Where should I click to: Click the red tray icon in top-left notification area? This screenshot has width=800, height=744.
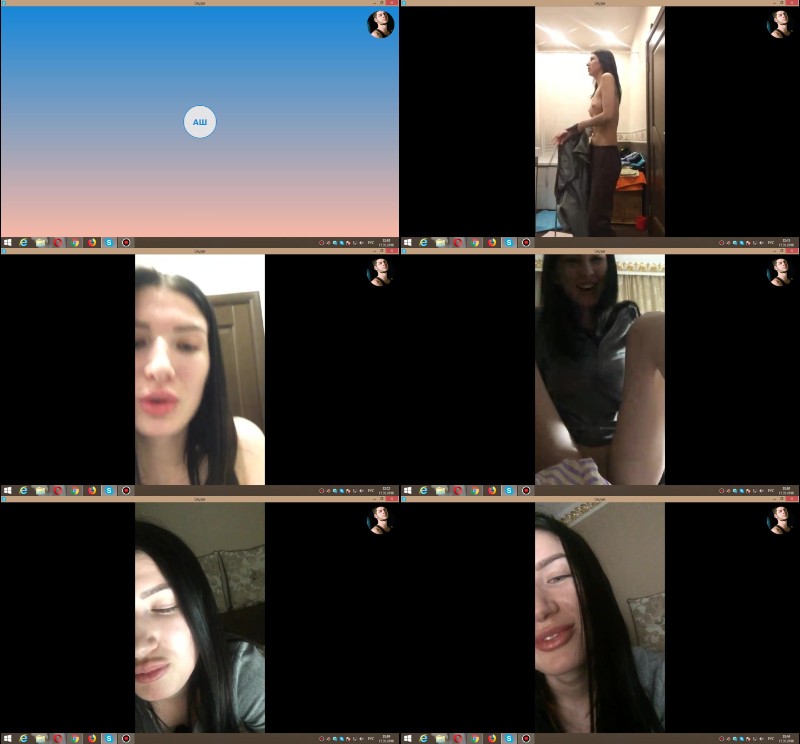click(x=322, y=242)
